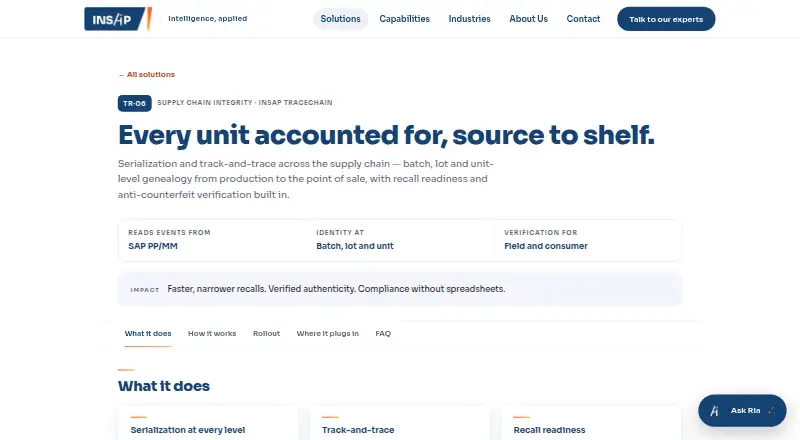Open the About Us page
This screenshot has width=800, height=440.
528,19
